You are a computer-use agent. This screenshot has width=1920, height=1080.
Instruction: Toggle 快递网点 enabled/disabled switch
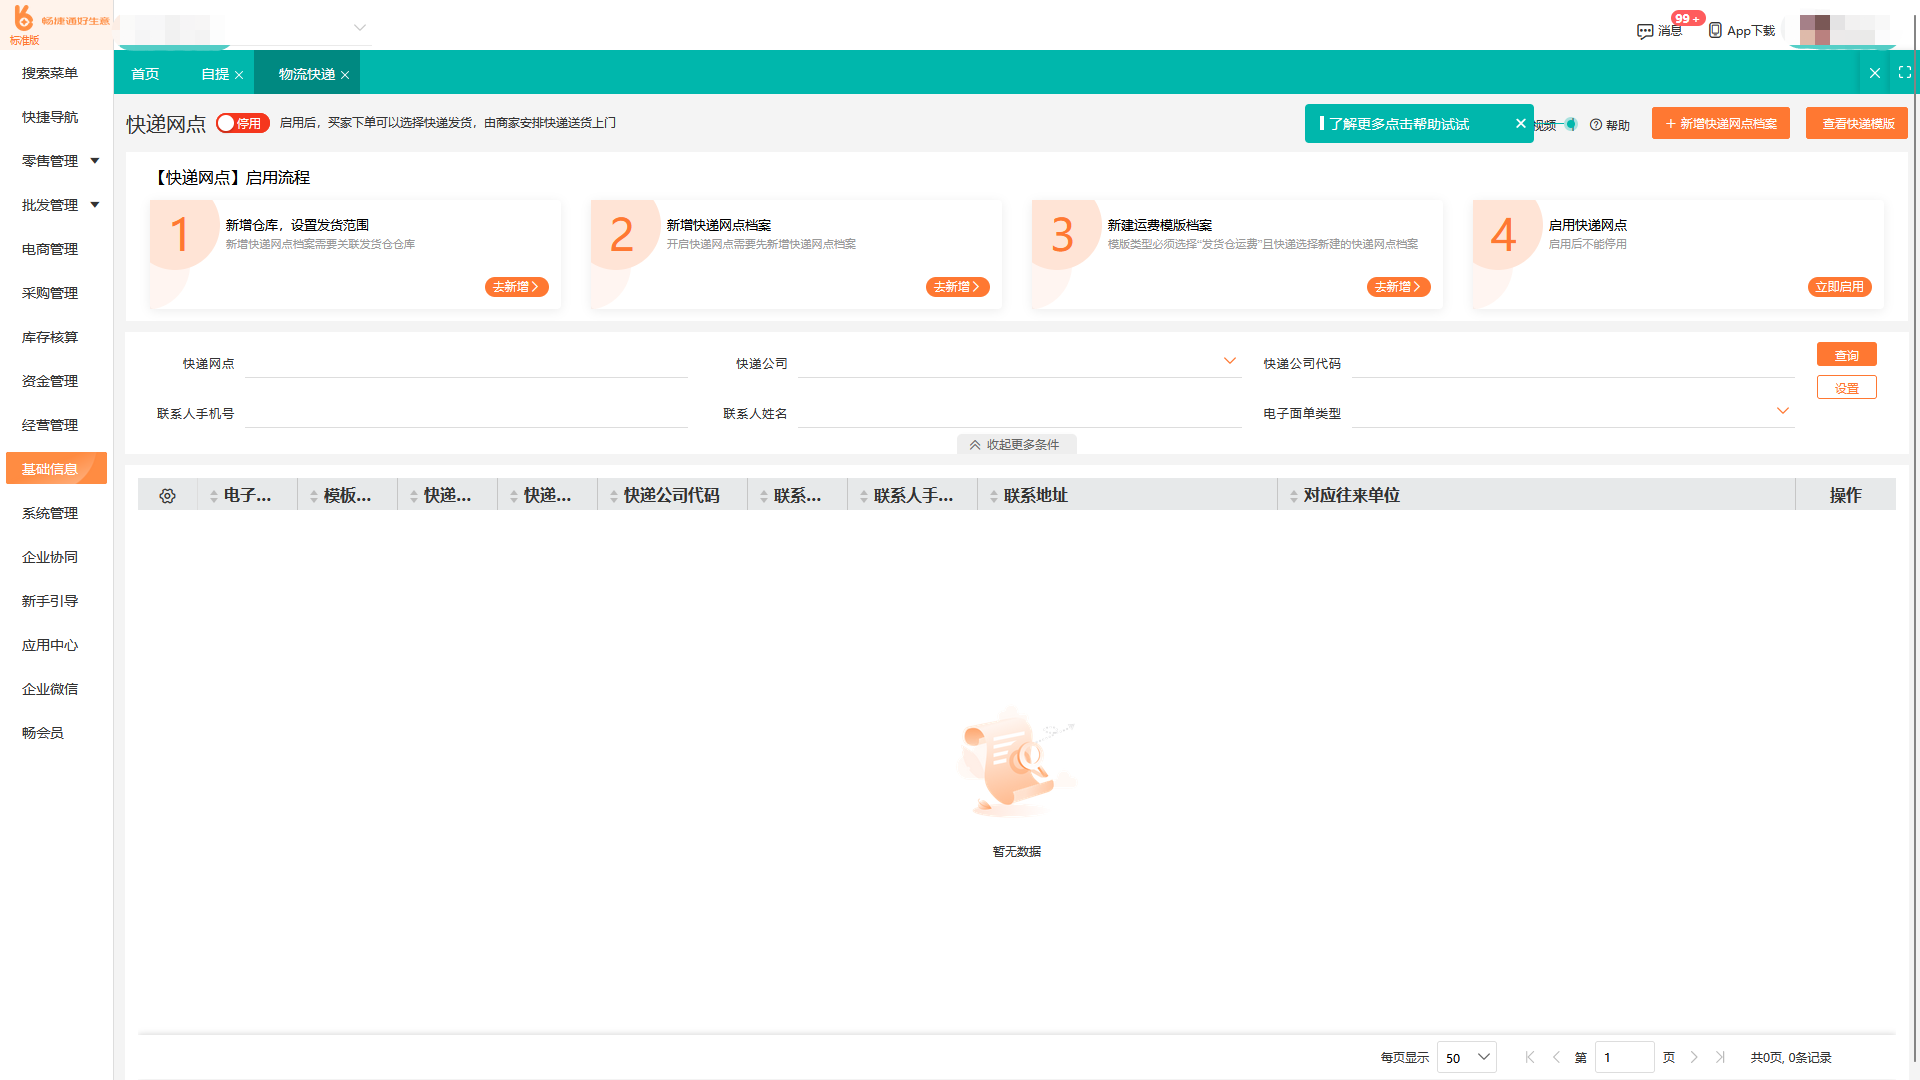pyautogui.click(x=243, y=121)
